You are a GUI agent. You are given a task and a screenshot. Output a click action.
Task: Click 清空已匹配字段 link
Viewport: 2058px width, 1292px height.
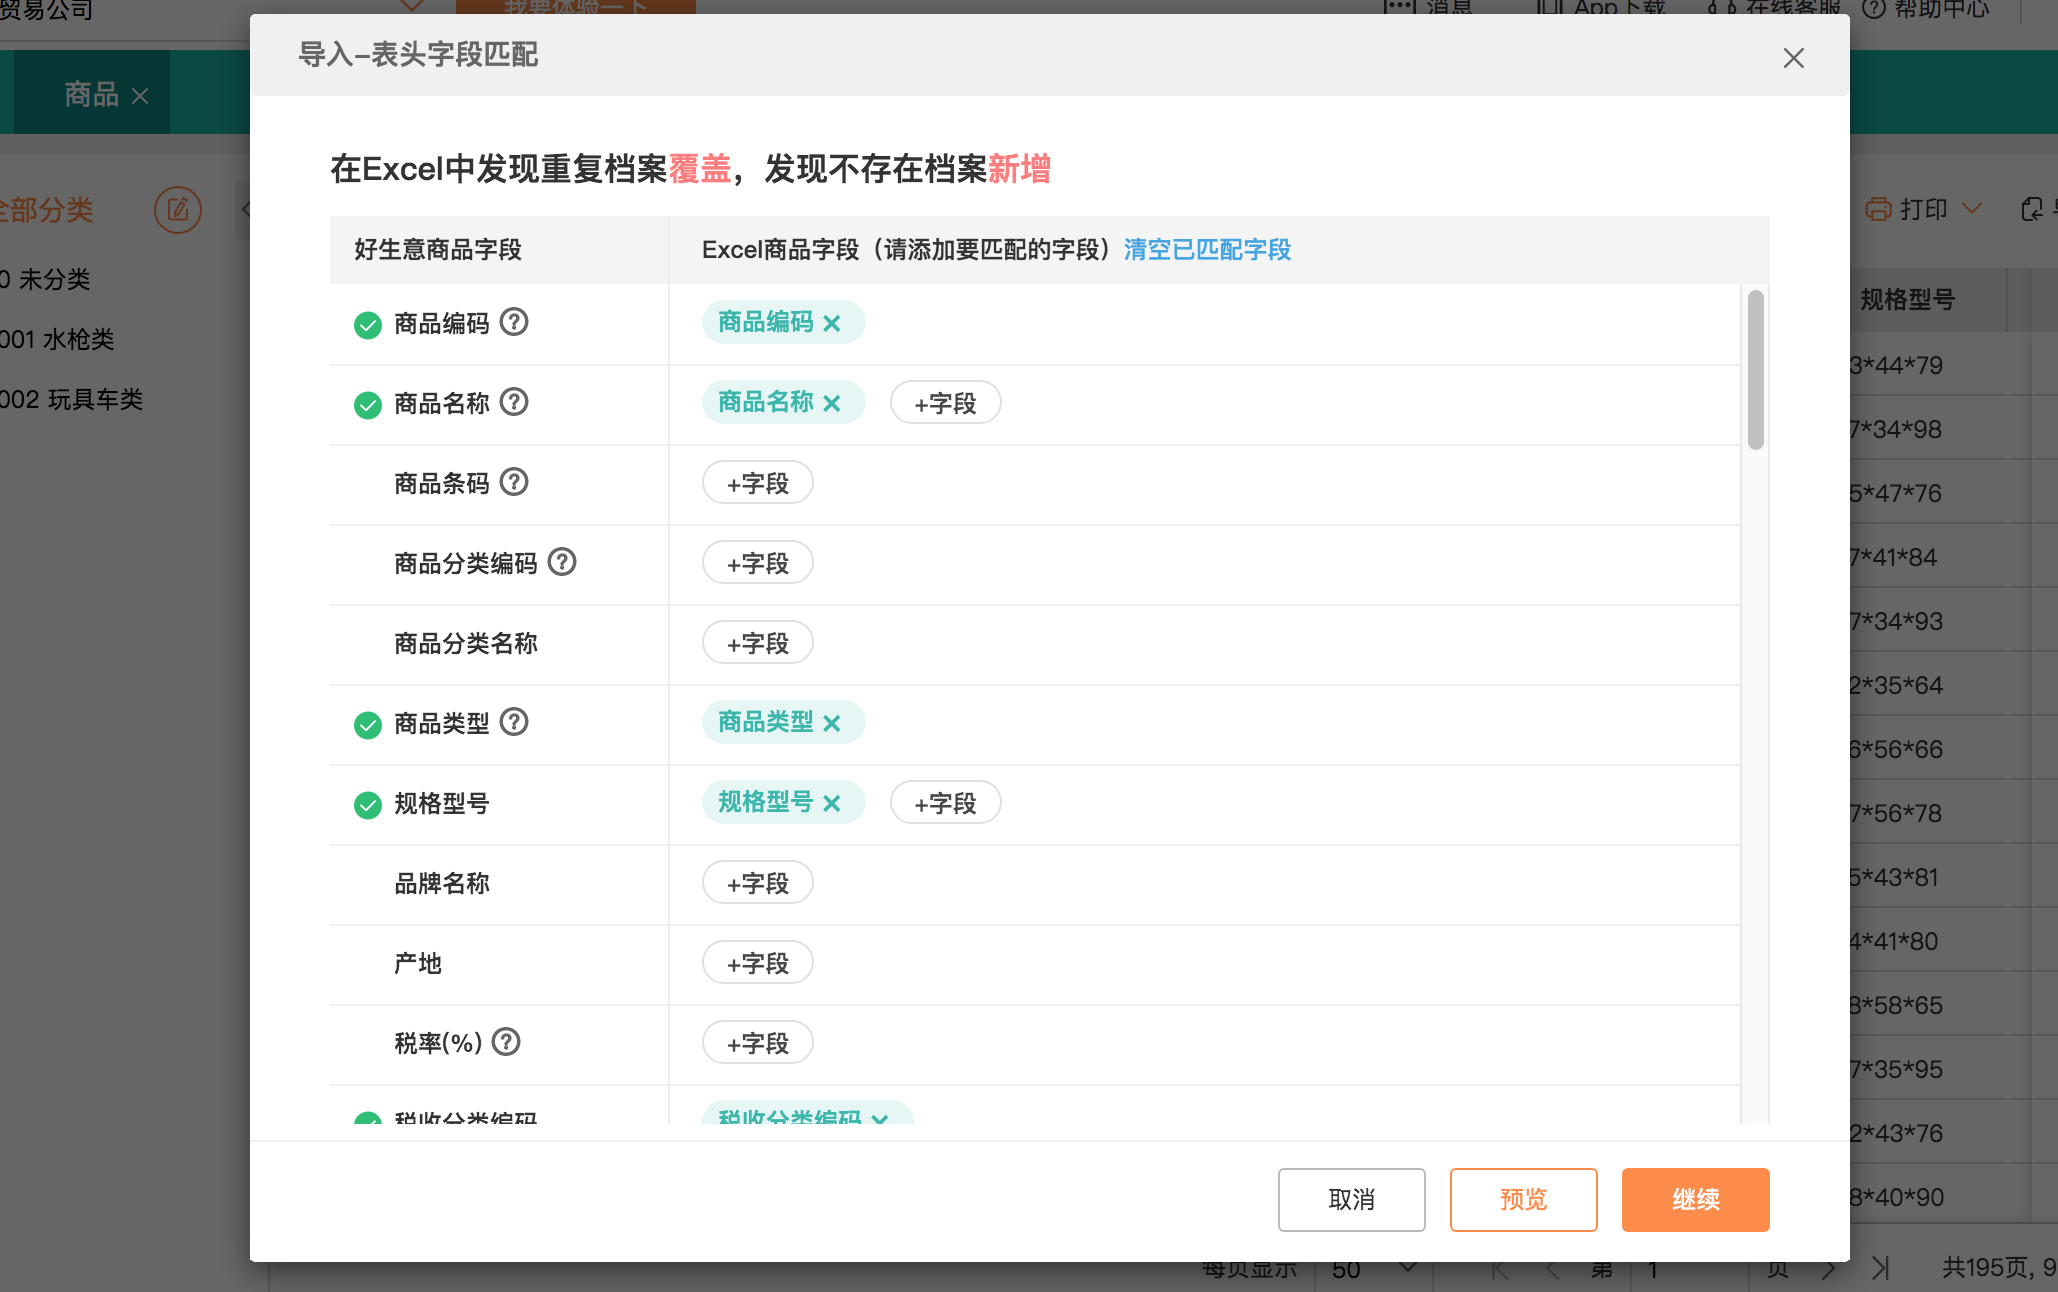pos(1207,249)
